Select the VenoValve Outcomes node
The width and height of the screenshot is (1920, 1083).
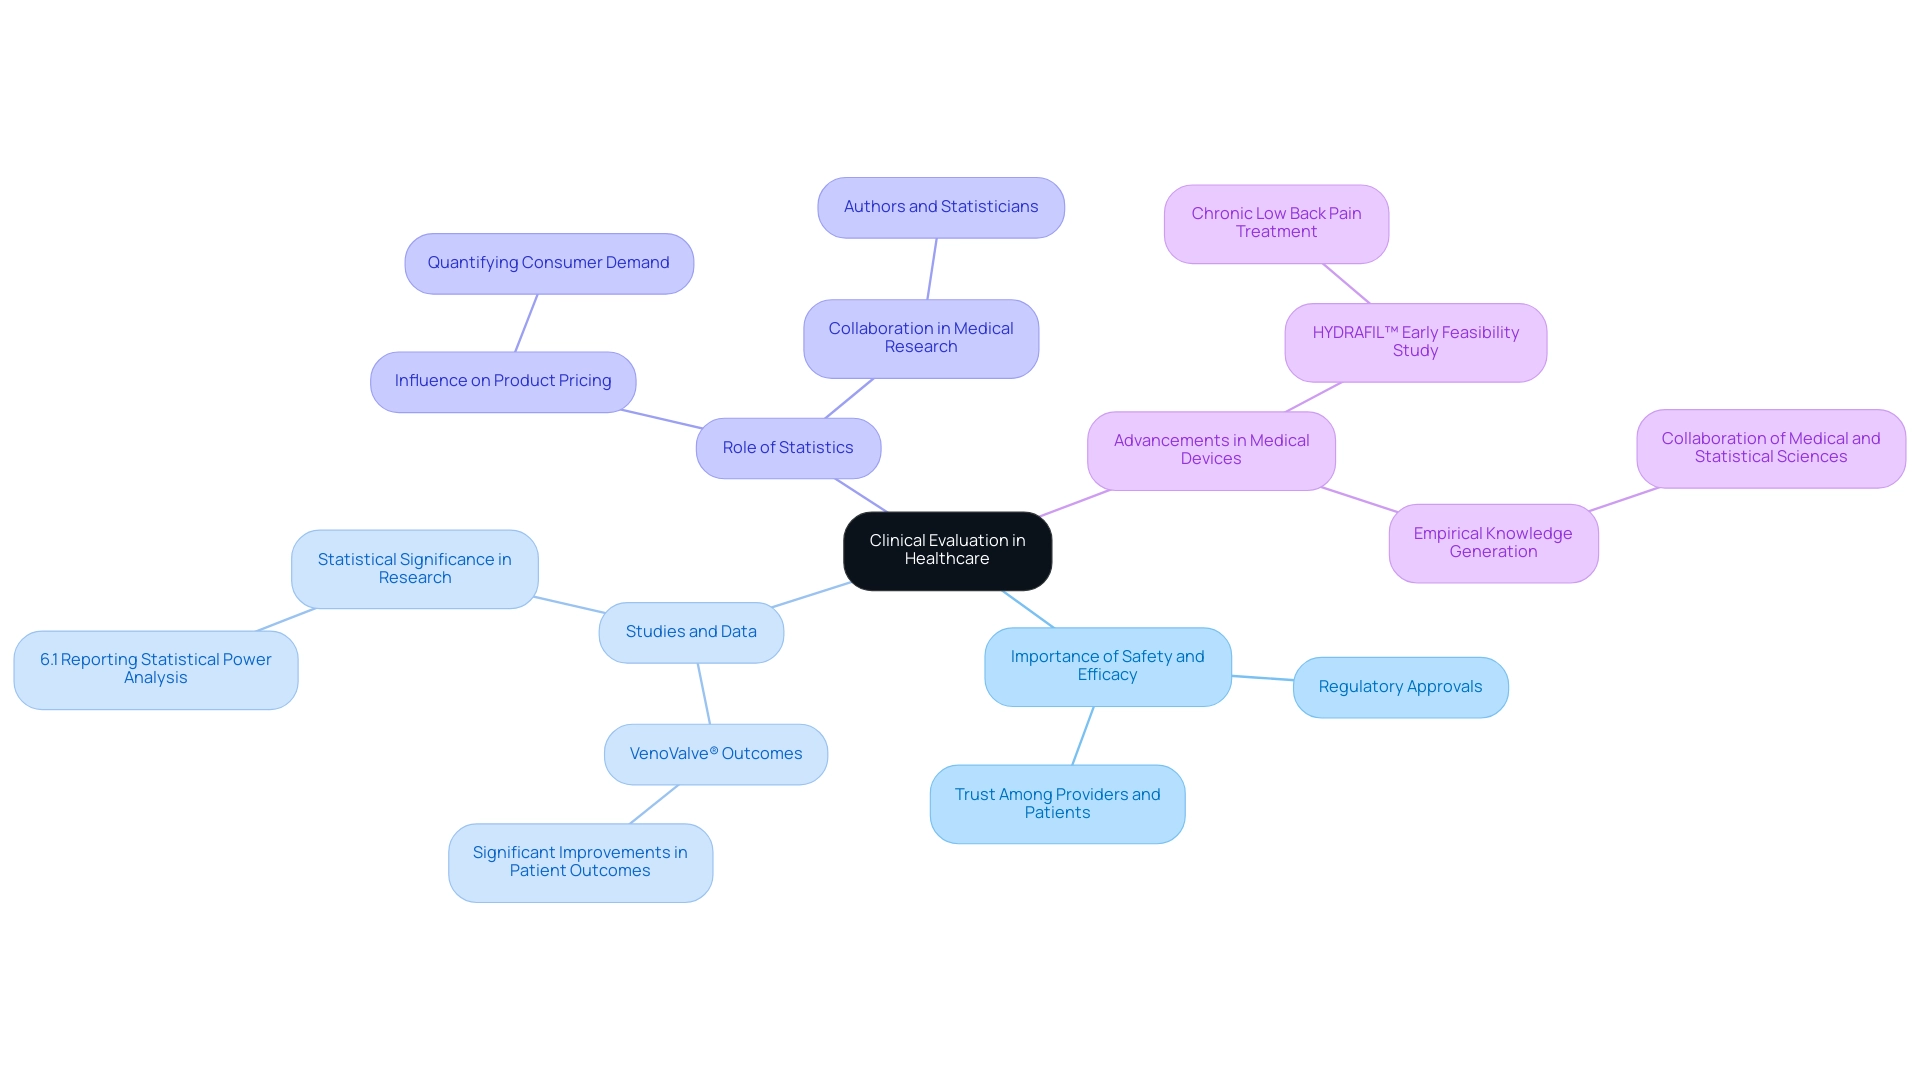click(715, 753)
